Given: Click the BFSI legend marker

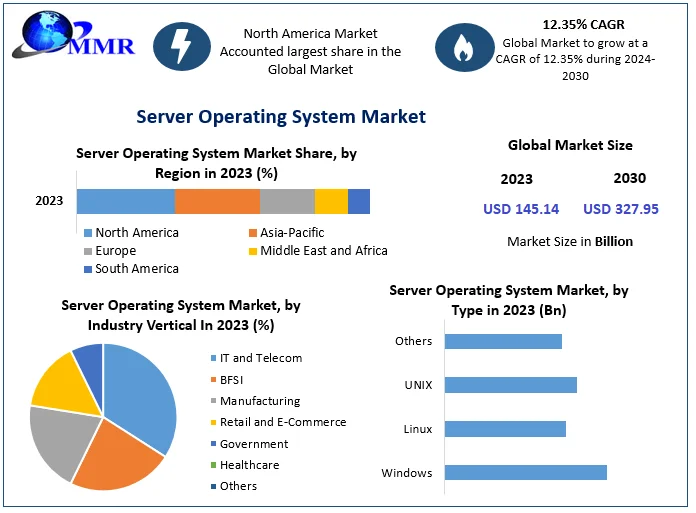Looking at the screenshot, I should [213, 380].
